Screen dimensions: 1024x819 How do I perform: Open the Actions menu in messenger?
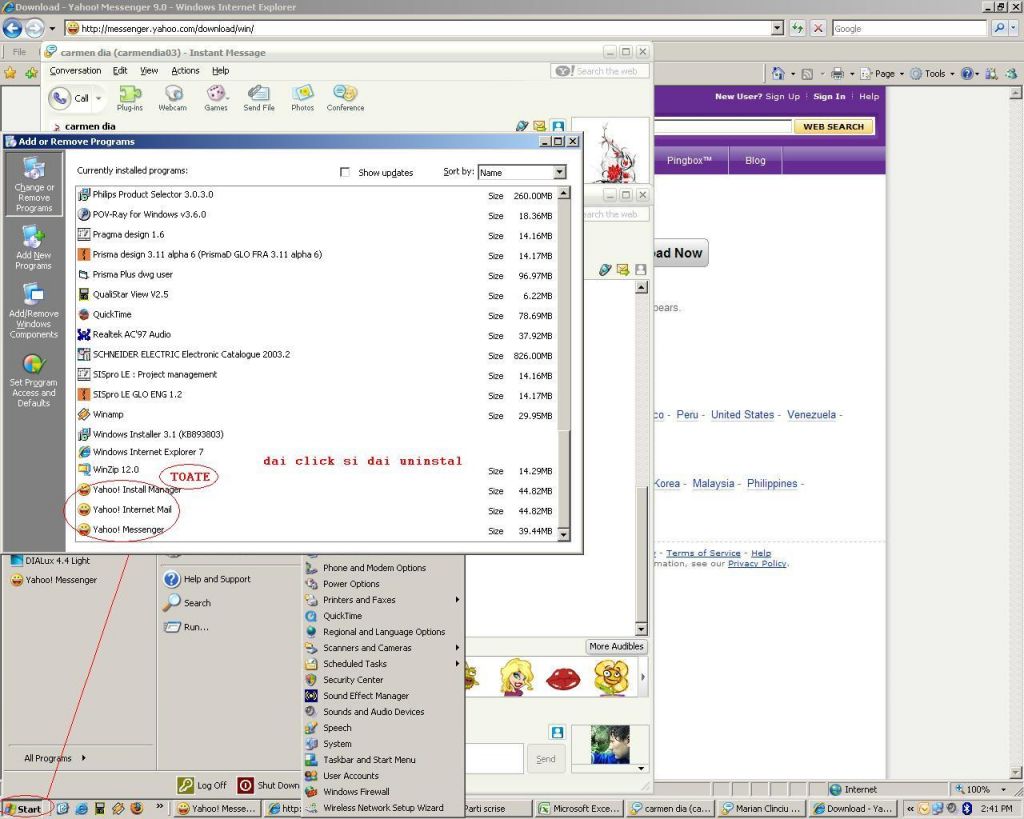tap(185, 71)
